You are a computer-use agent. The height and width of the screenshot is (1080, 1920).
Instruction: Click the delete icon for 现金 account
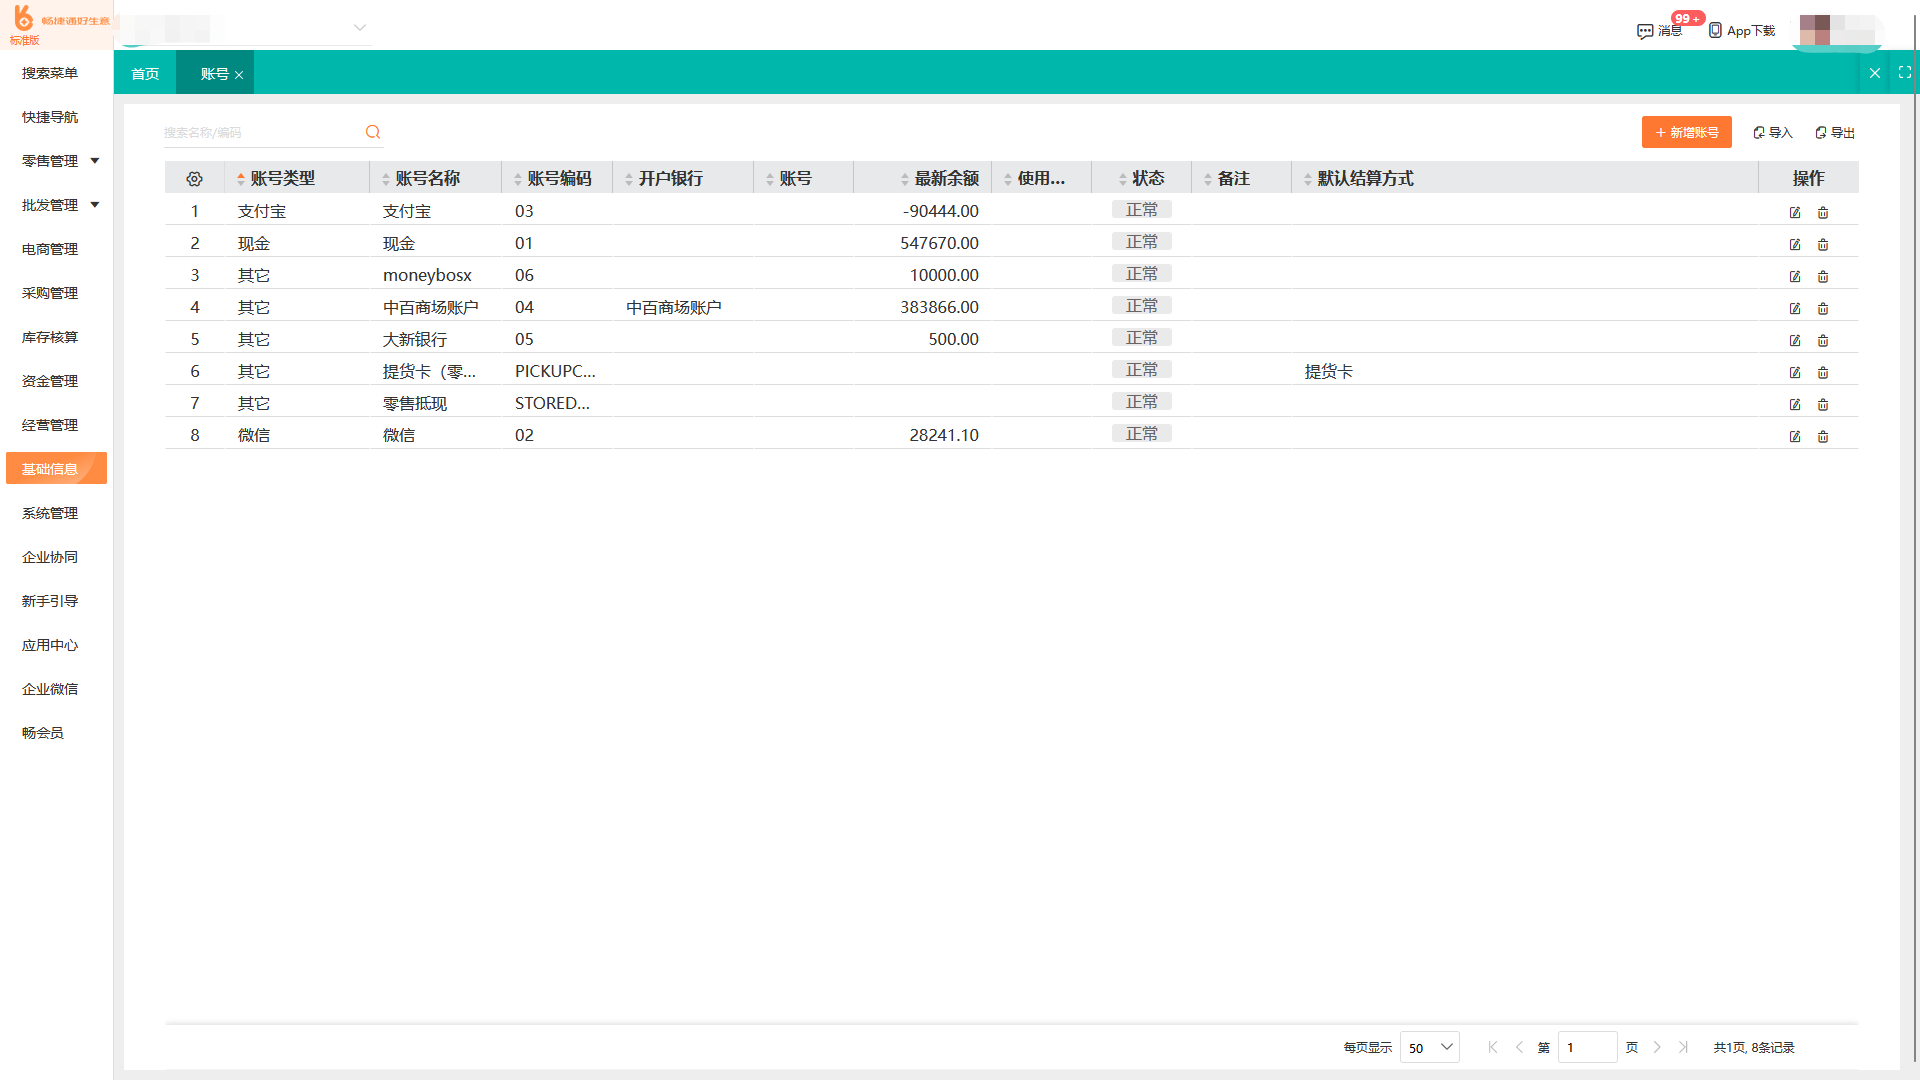pyautogui.click(x=1824, y=243)
